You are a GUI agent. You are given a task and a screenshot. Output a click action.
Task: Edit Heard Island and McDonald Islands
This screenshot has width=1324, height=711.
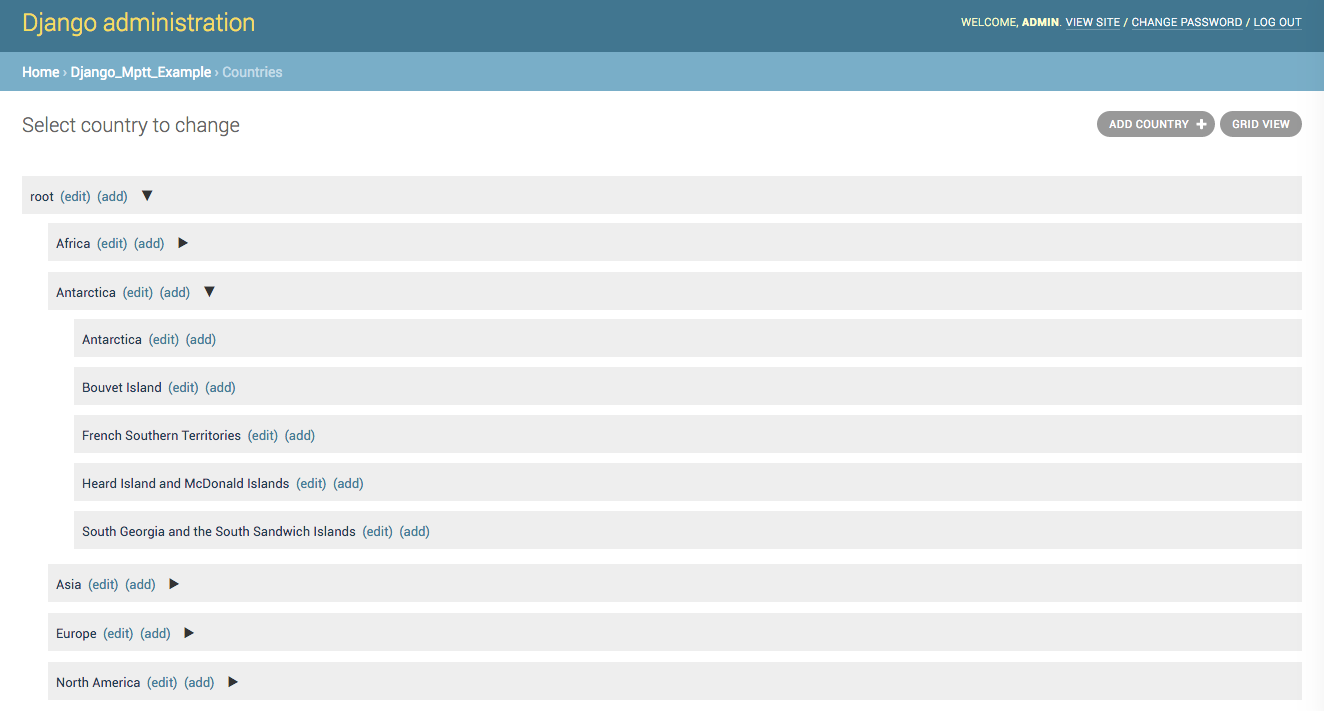311,483
